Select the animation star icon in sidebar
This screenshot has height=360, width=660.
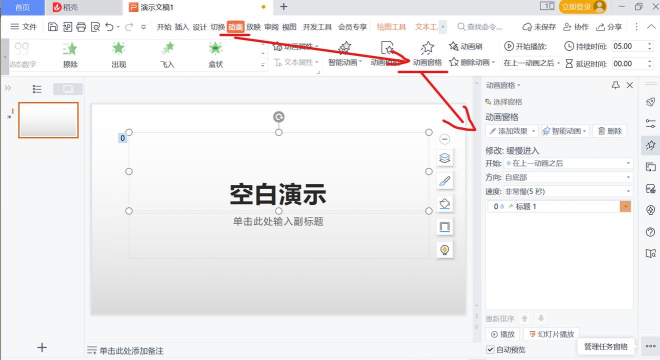650,145
